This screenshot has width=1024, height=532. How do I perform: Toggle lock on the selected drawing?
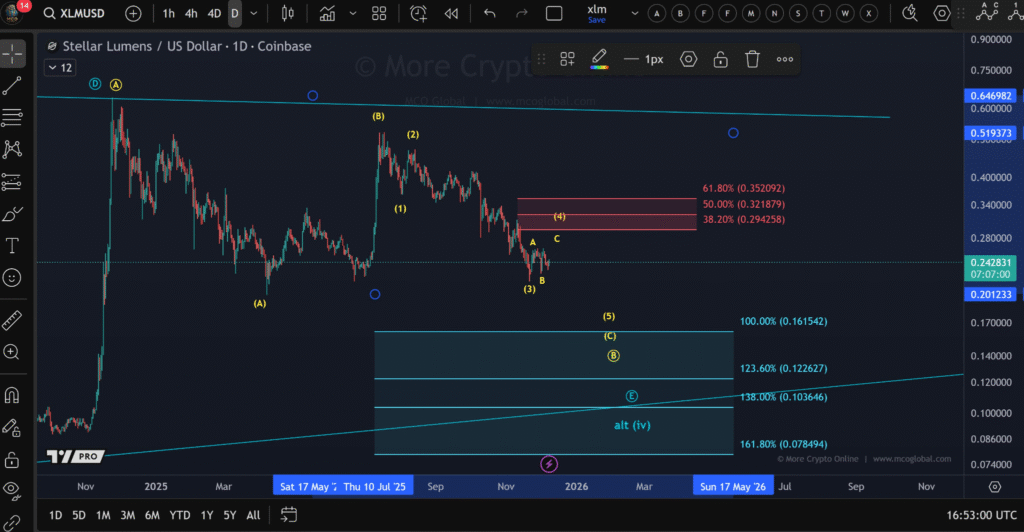[x=720, y=59]
